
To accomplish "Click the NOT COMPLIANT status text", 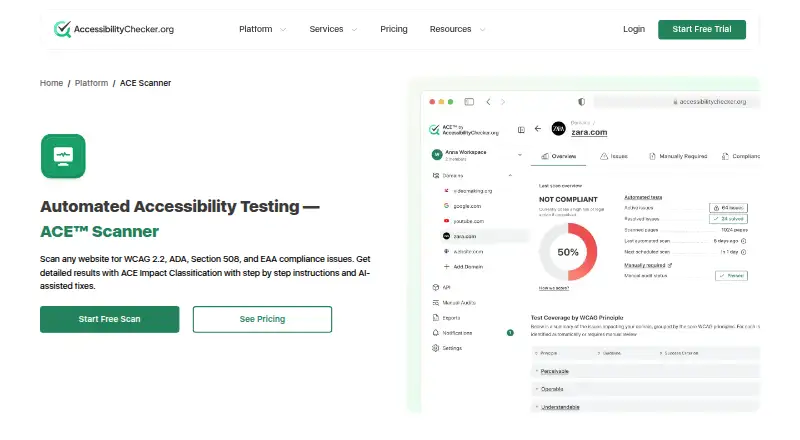I will click(568, 200).
